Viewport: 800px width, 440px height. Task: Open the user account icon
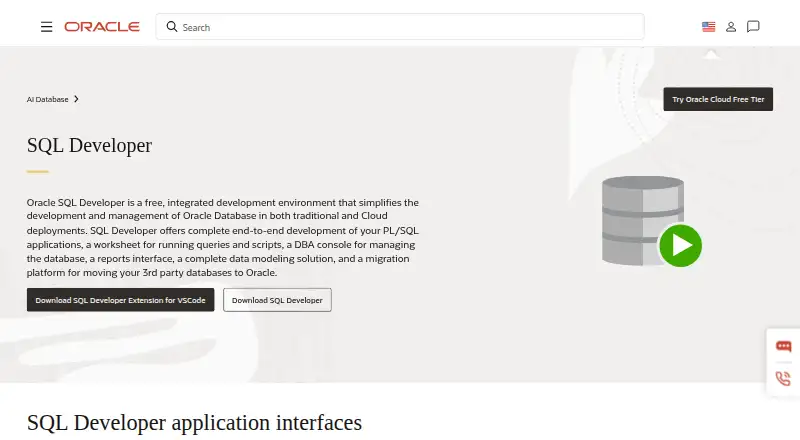click(x=731, y=27)
